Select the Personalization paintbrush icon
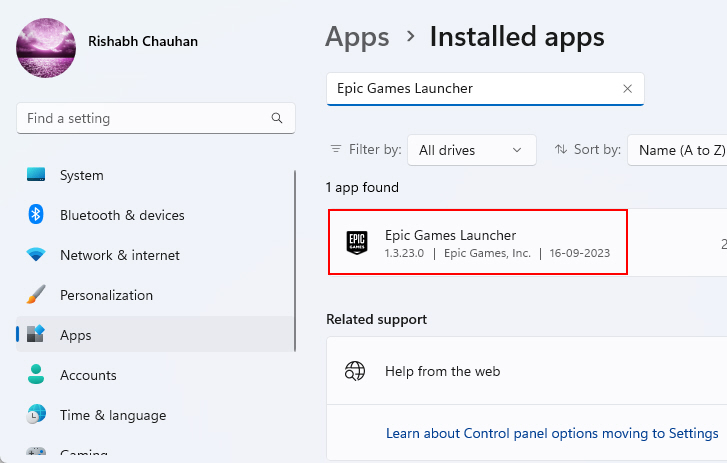The image size is (727, 463). point(36,294)
